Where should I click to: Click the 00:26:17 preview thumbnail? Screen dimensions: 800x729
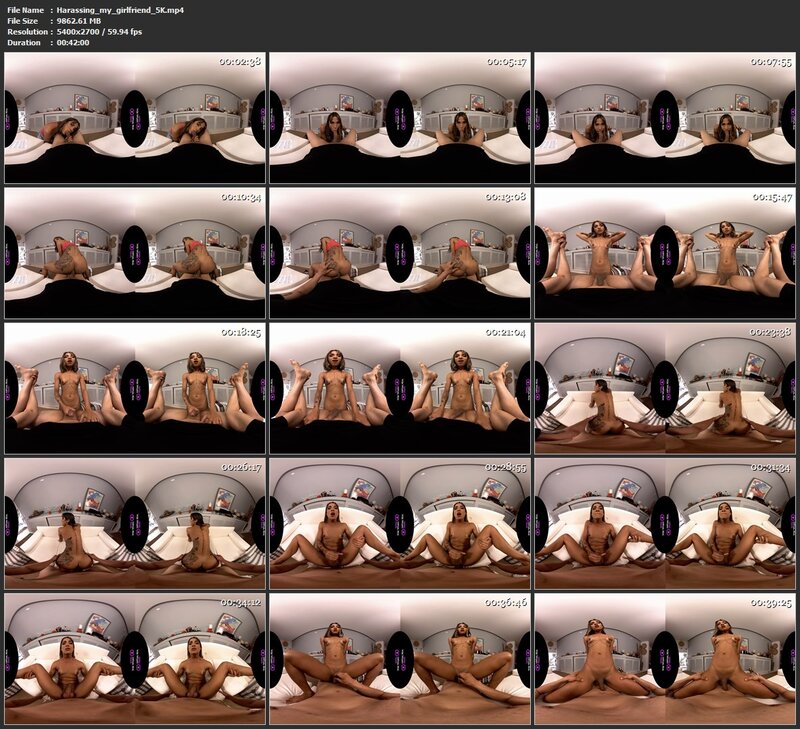pyautogui.click(x=135, y=523)
